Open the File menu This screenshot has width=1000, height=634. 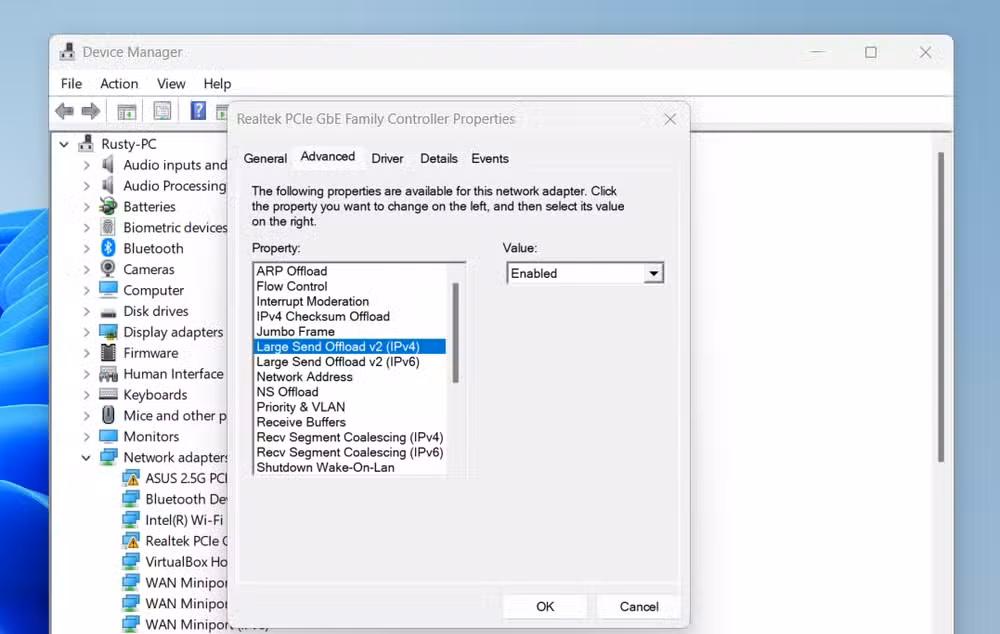tap(71, 84)
